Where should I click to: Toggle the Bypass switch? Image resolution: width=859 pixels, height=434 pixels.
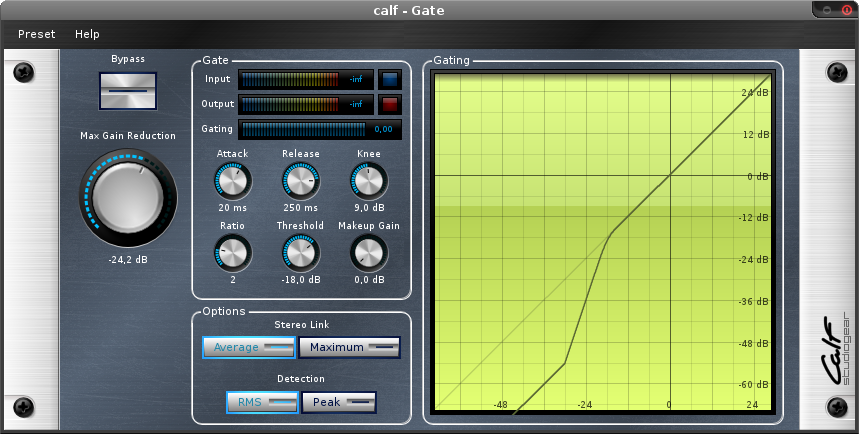tap(128, 90)
